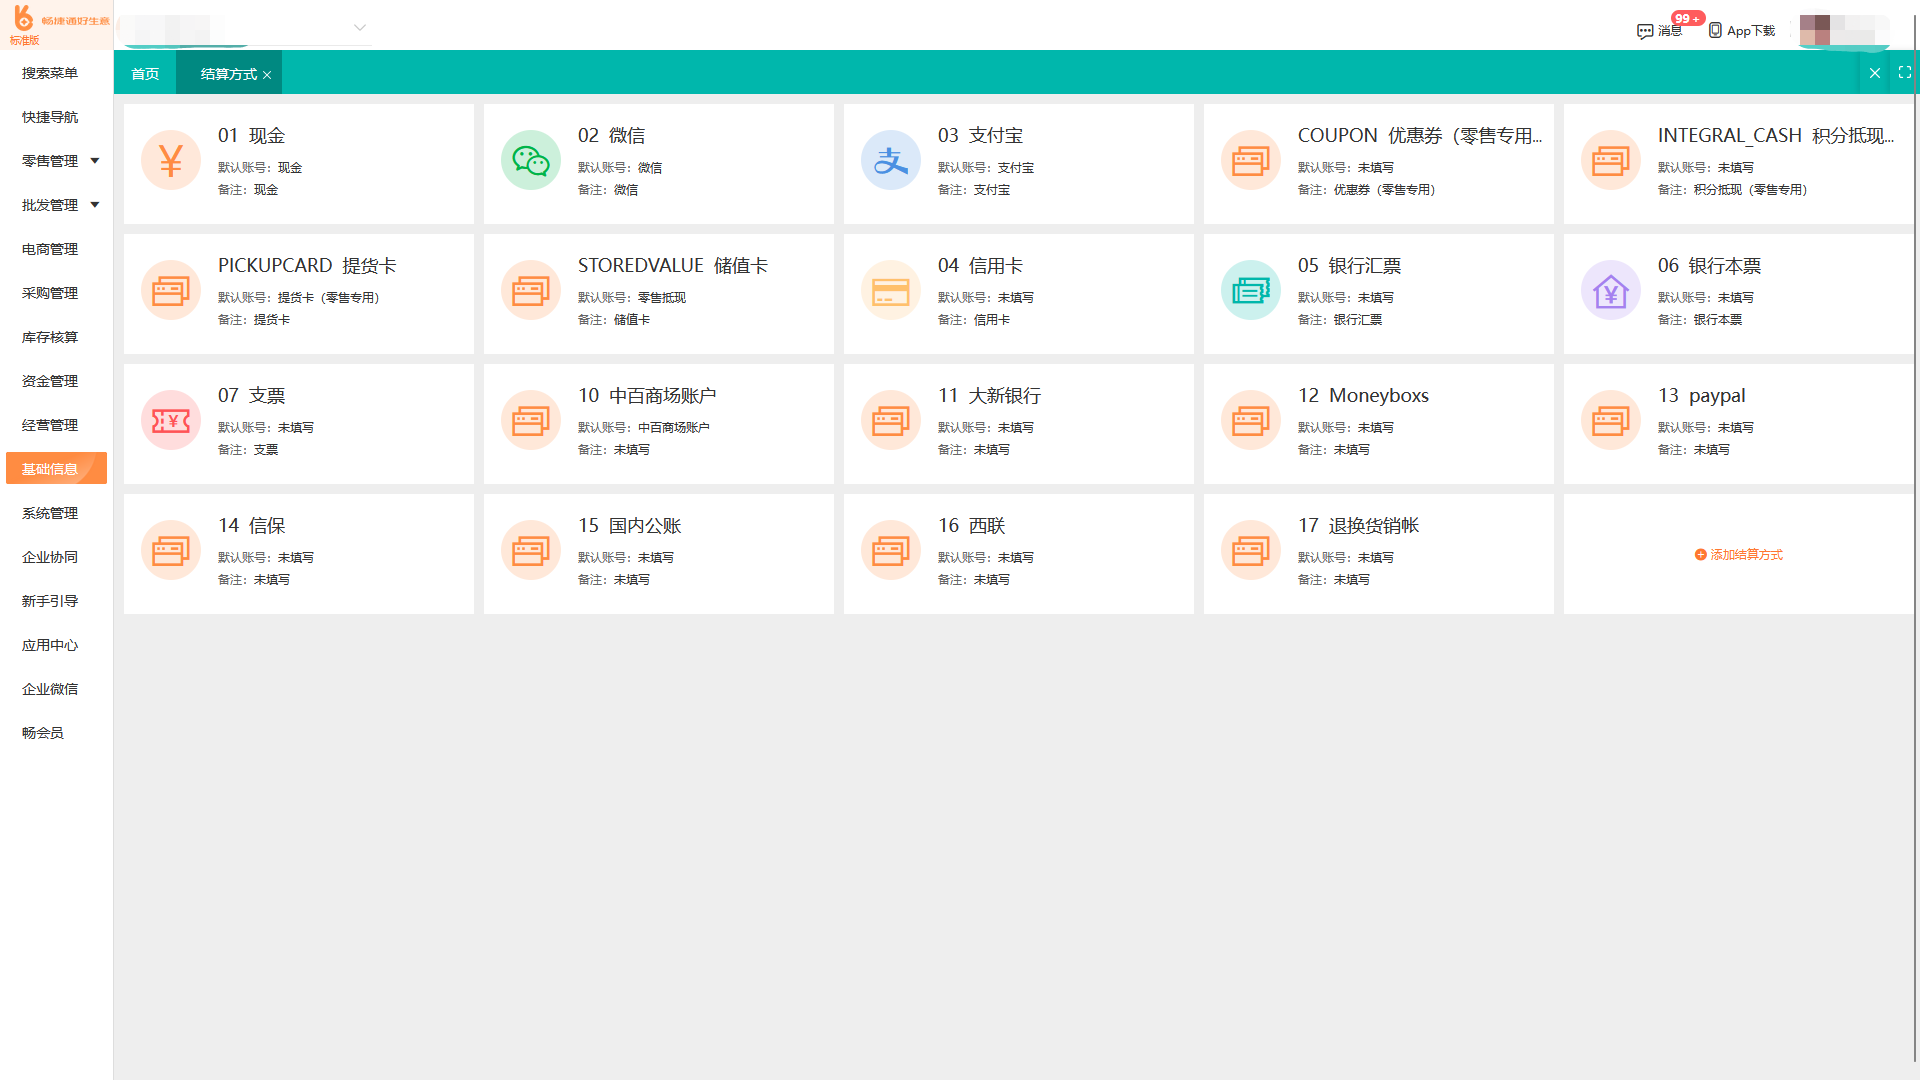
Task: Click the Western Union payment icon
Action: point(890,549)
